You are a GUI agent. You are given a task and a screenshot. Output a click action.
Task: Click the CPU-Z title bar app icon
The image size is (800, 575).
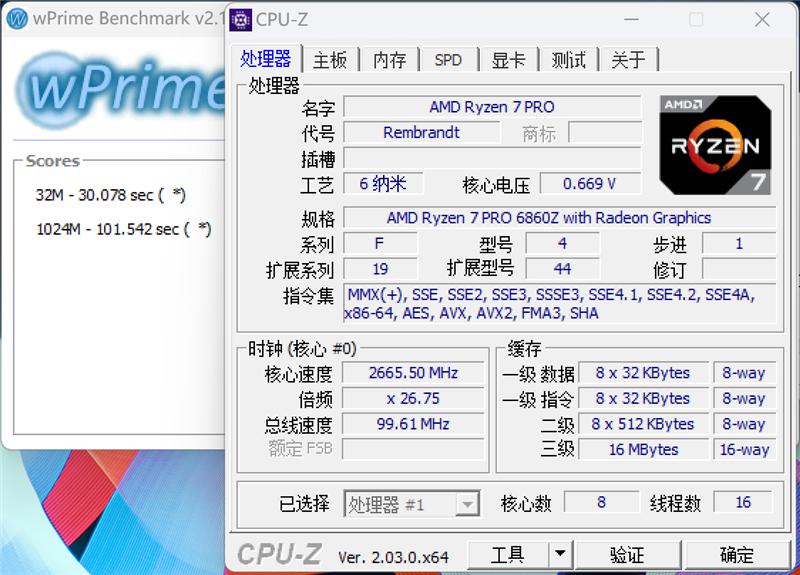[241, 19]
